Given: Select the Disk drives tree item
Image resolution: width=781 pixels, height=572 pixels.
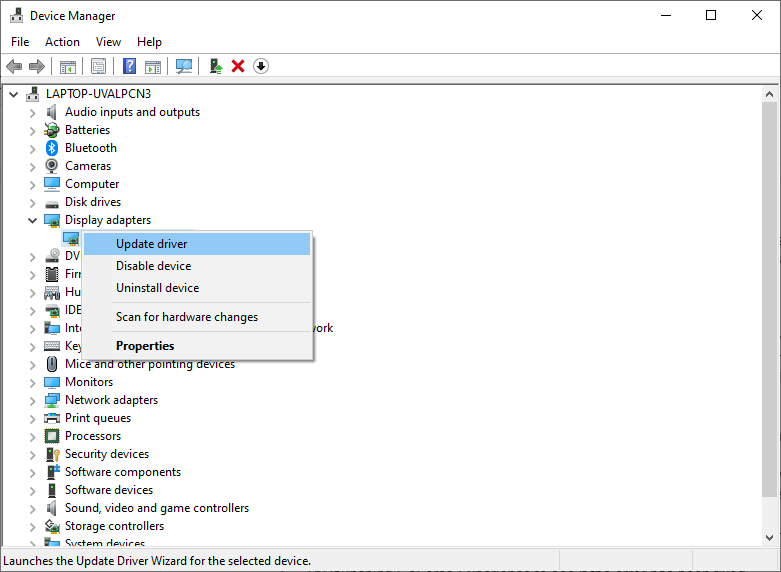Looking at the screenshot, I should [x=93, y=202].
